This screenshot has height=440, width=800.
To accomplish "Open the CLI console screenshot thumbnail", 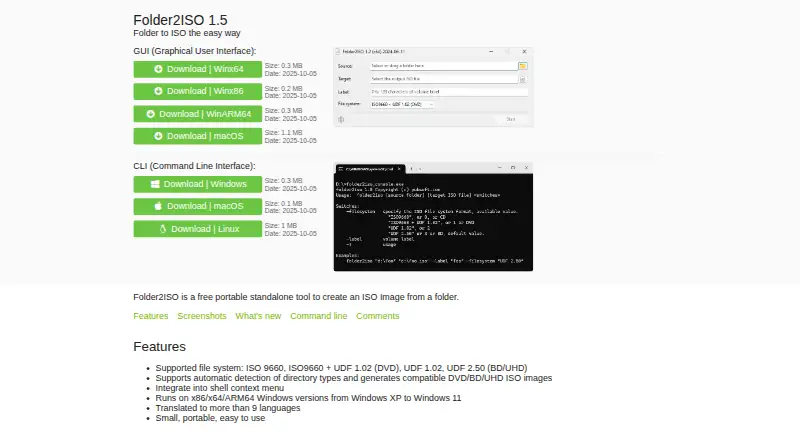I will [433, 217].
